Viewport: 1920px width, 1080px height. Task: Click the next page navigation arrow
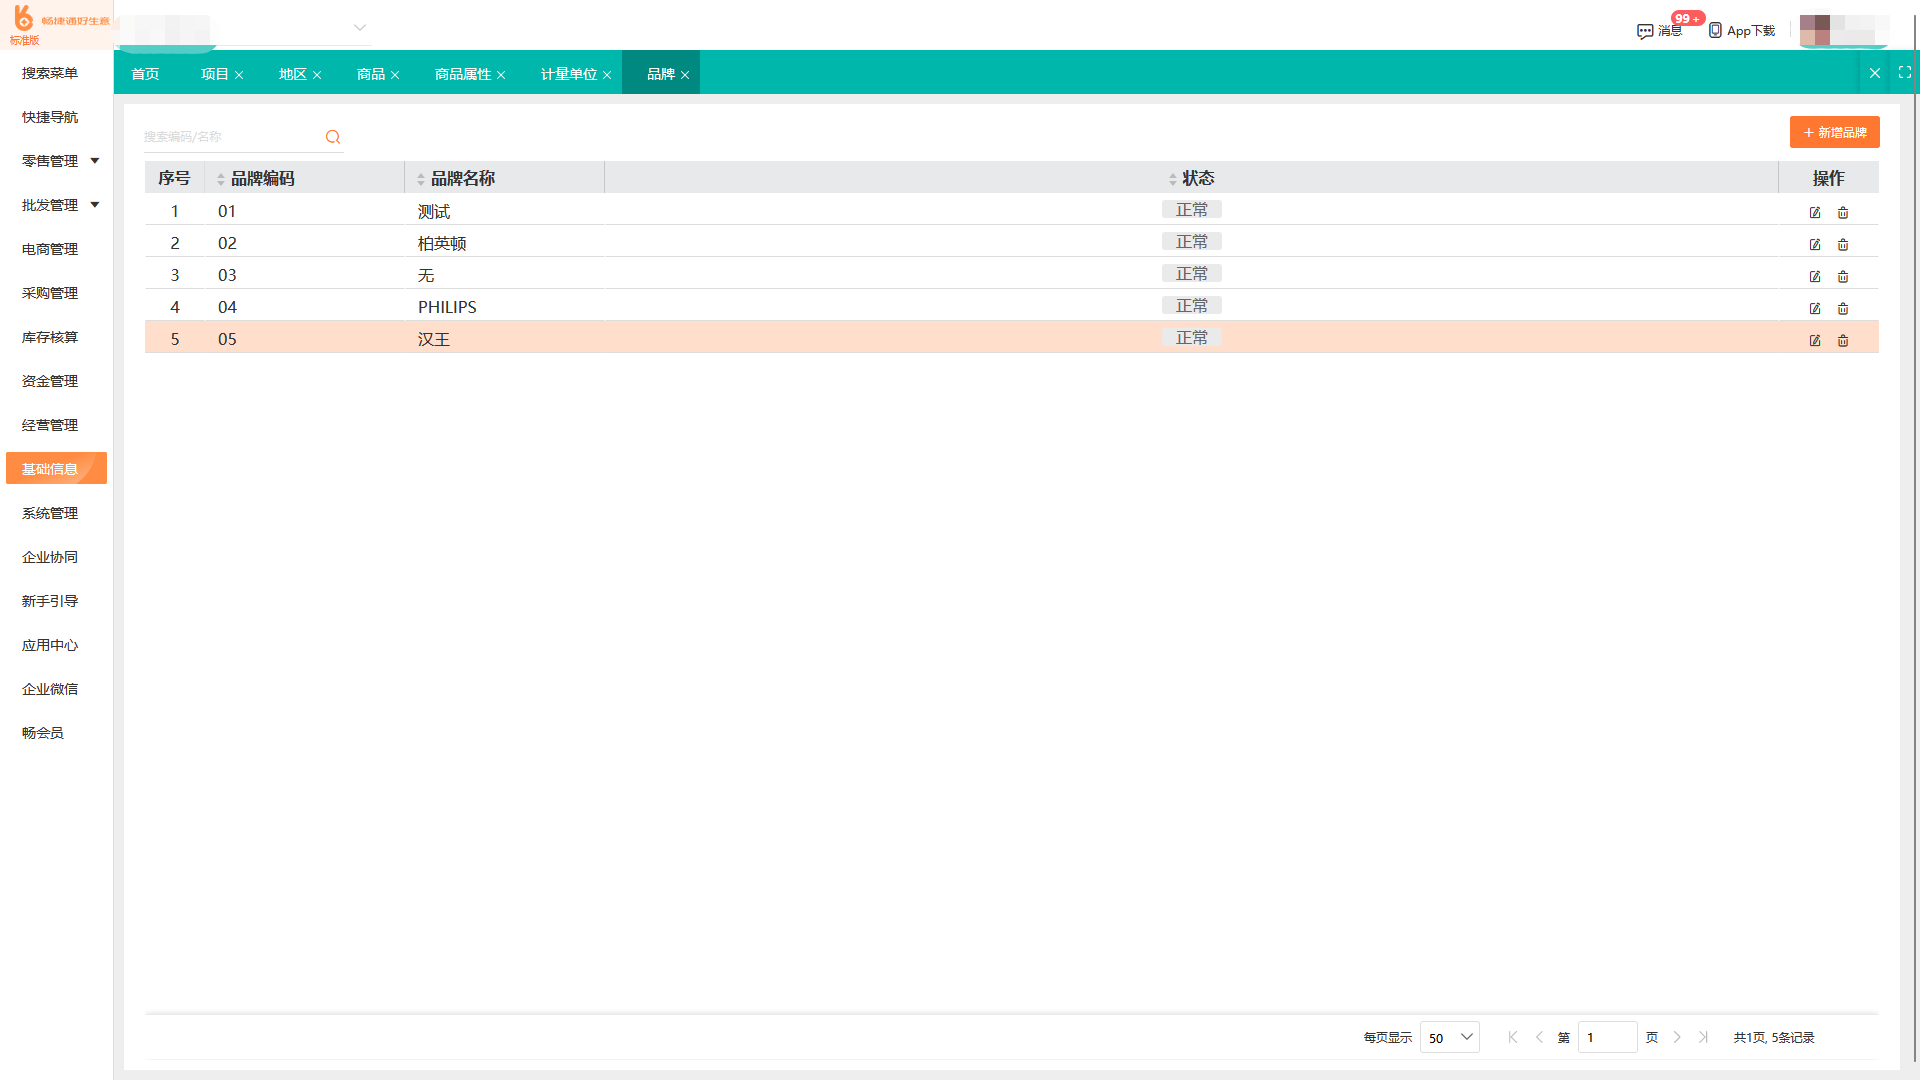click(x=1677, y=1038)
